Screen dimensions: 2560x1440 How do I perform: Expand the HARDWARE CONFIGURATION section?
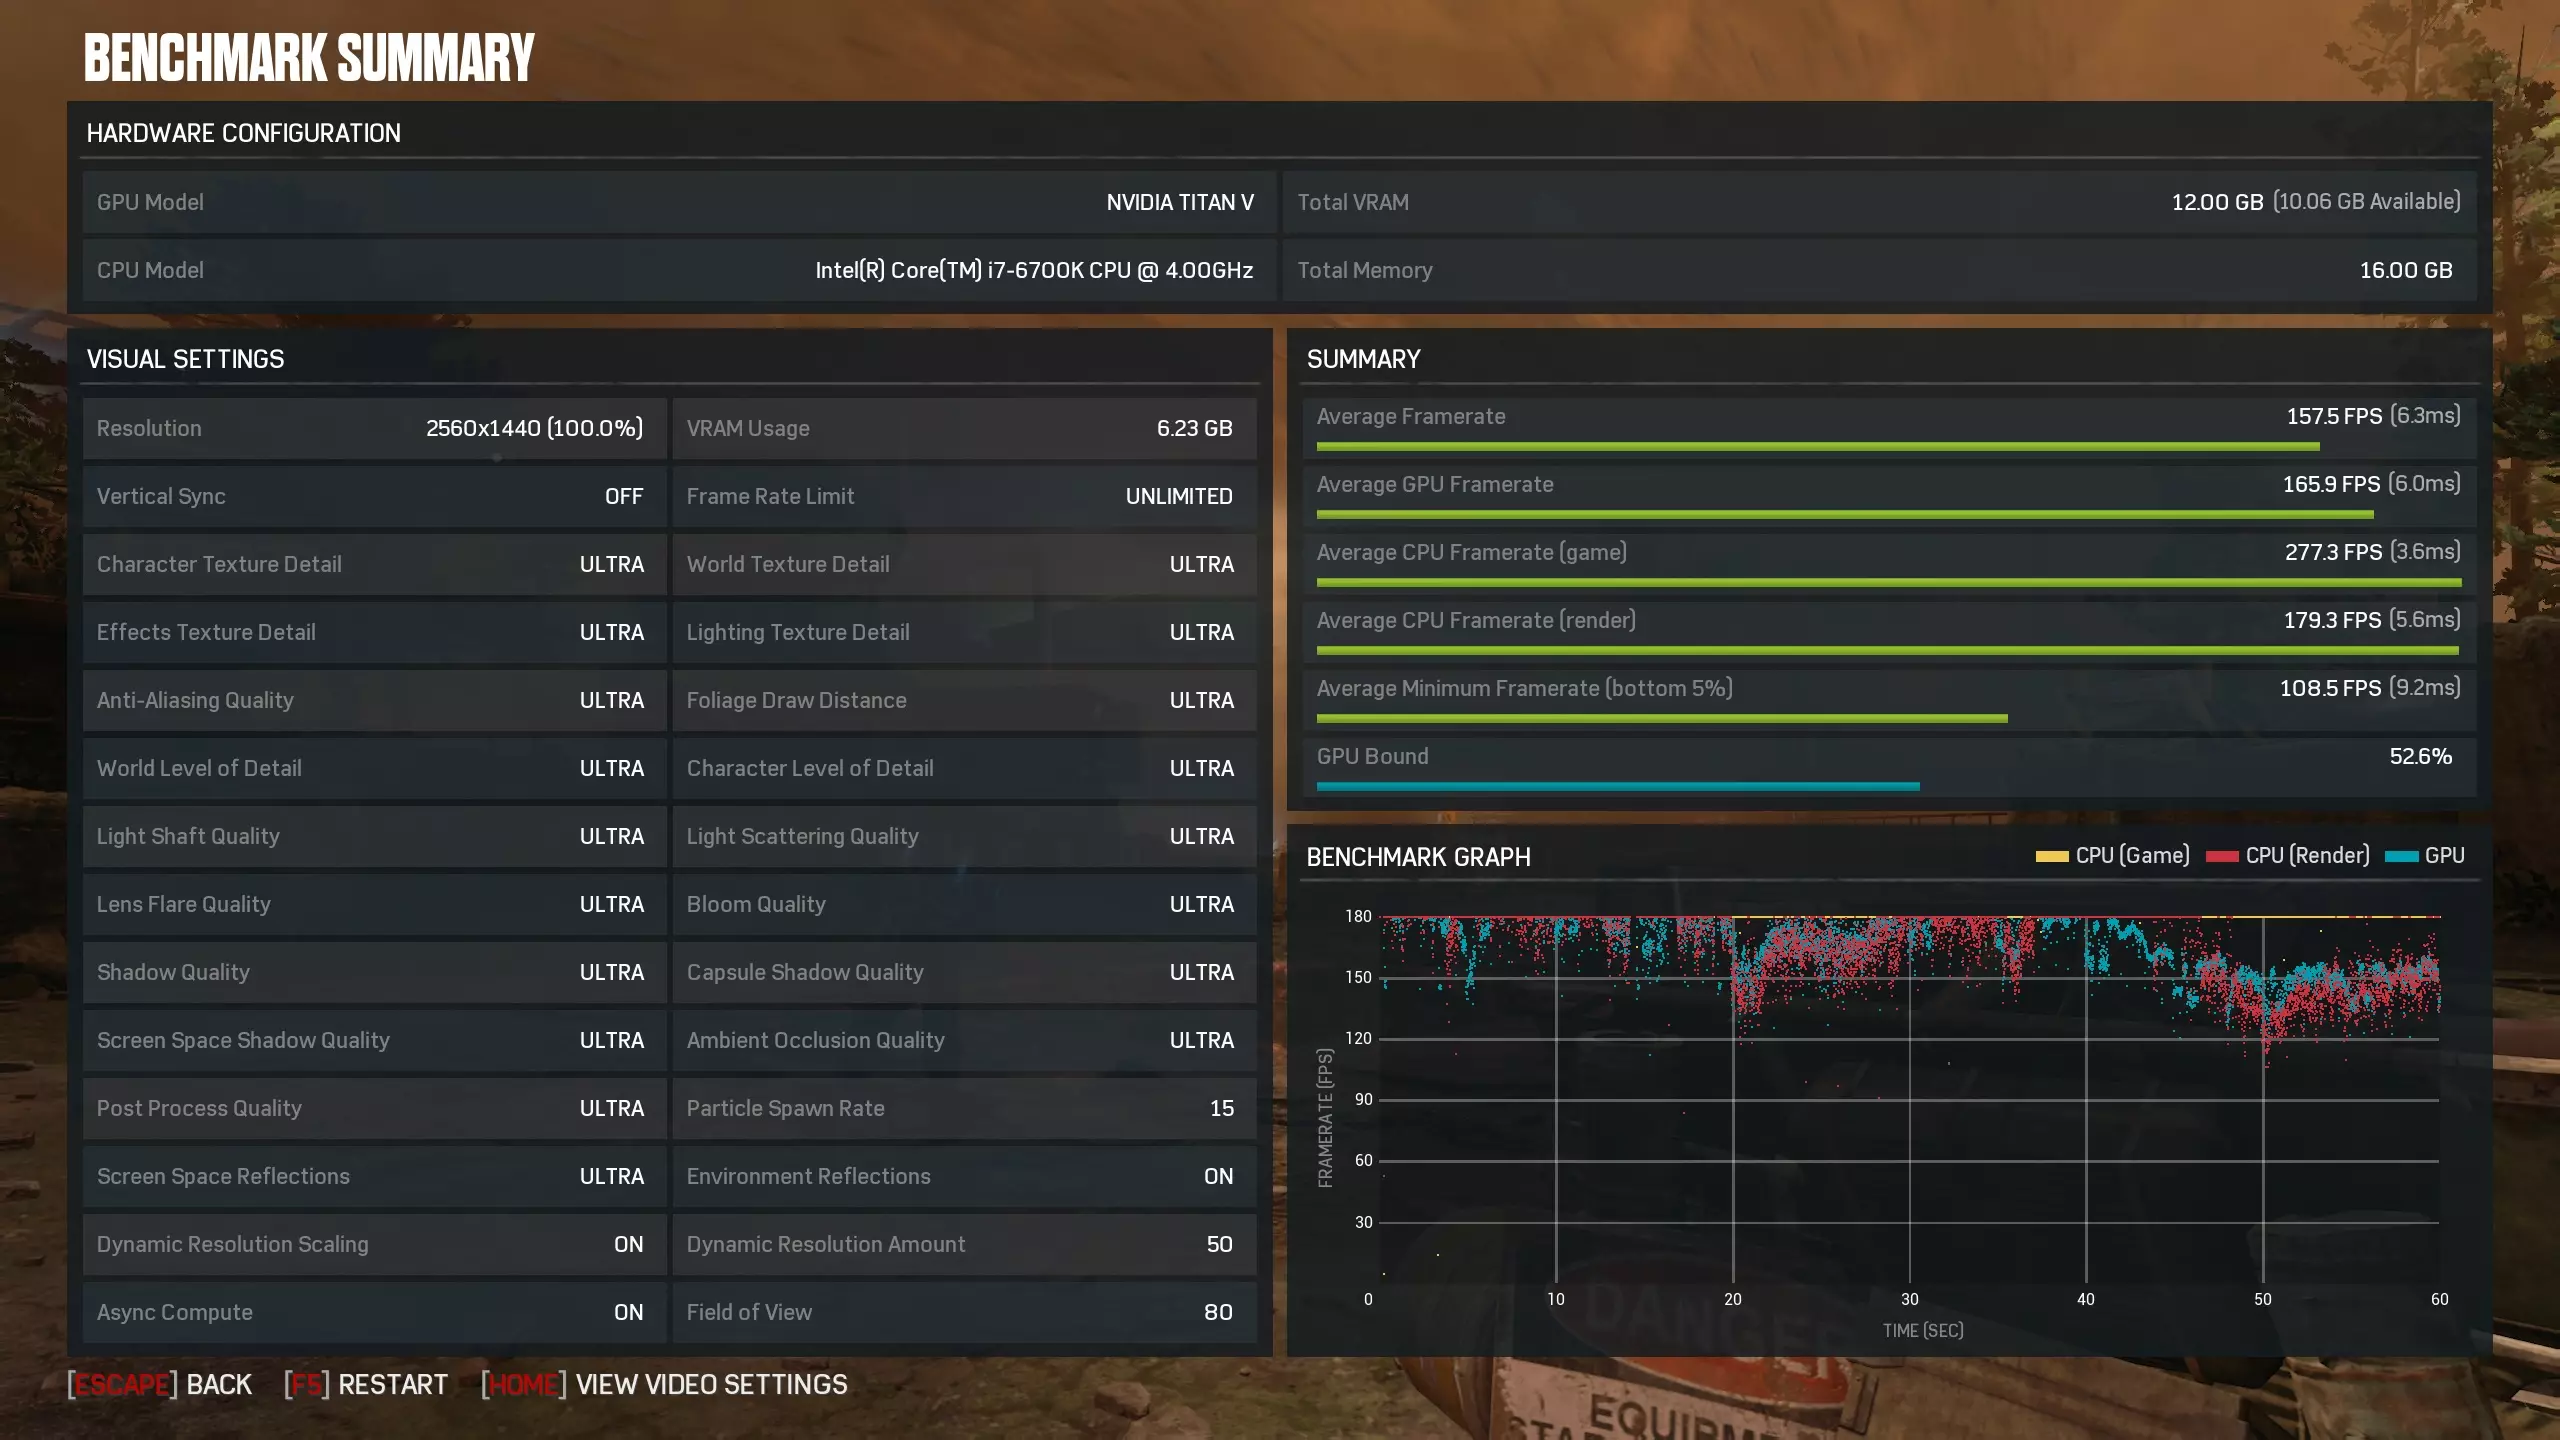pos(244,134)
